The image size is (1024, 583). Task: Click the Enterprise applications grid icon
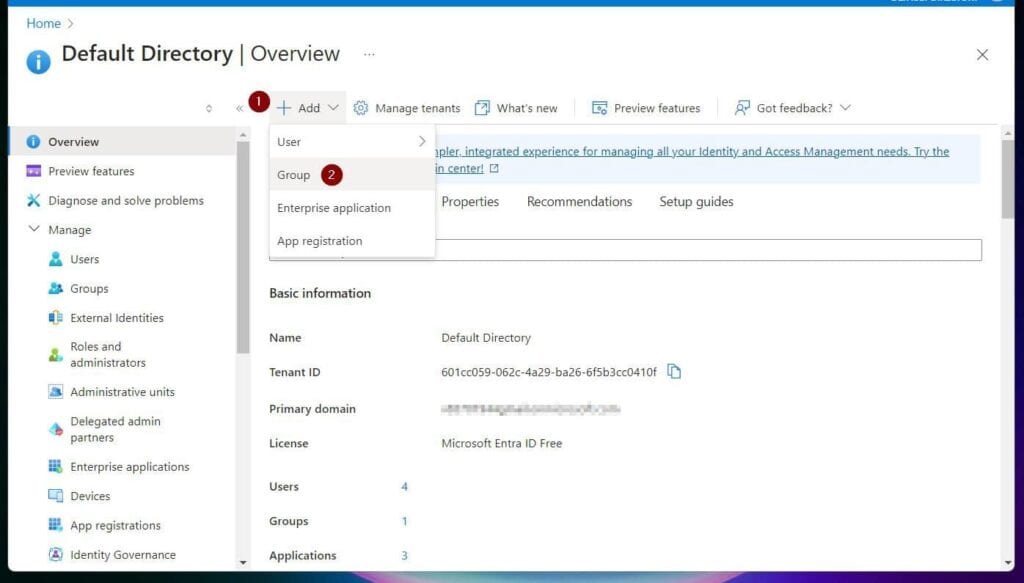[x=56, y=466]
